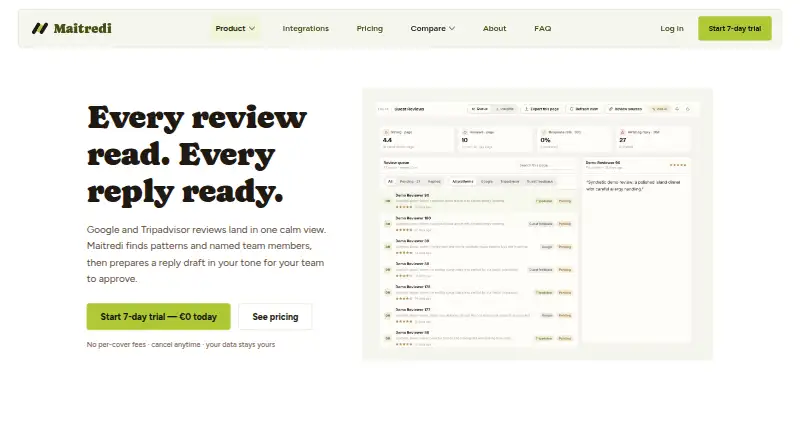Select the "All" filter in the review queue
This screenshot has width=800, height=440.
click(x=390, y=181)
